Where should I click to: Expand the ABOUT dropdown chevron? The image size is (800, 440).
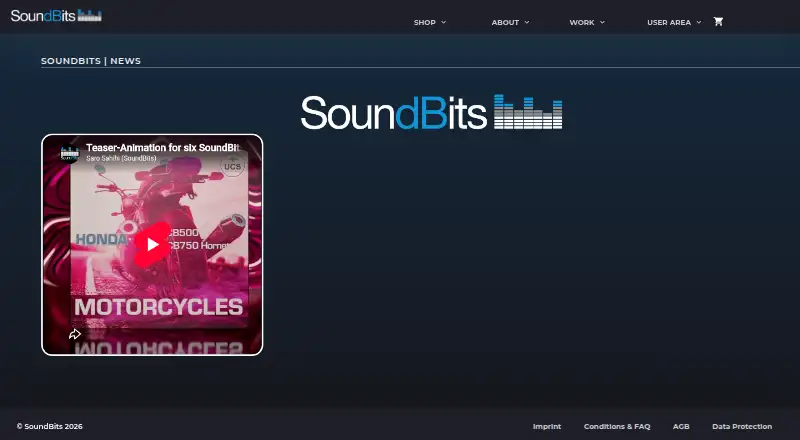coord(527,22)
